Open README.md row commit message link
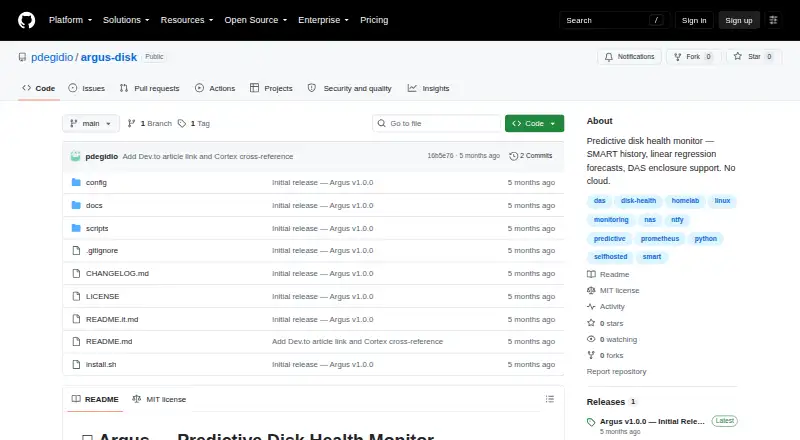The image size is (800, 440). click(357, 341)
